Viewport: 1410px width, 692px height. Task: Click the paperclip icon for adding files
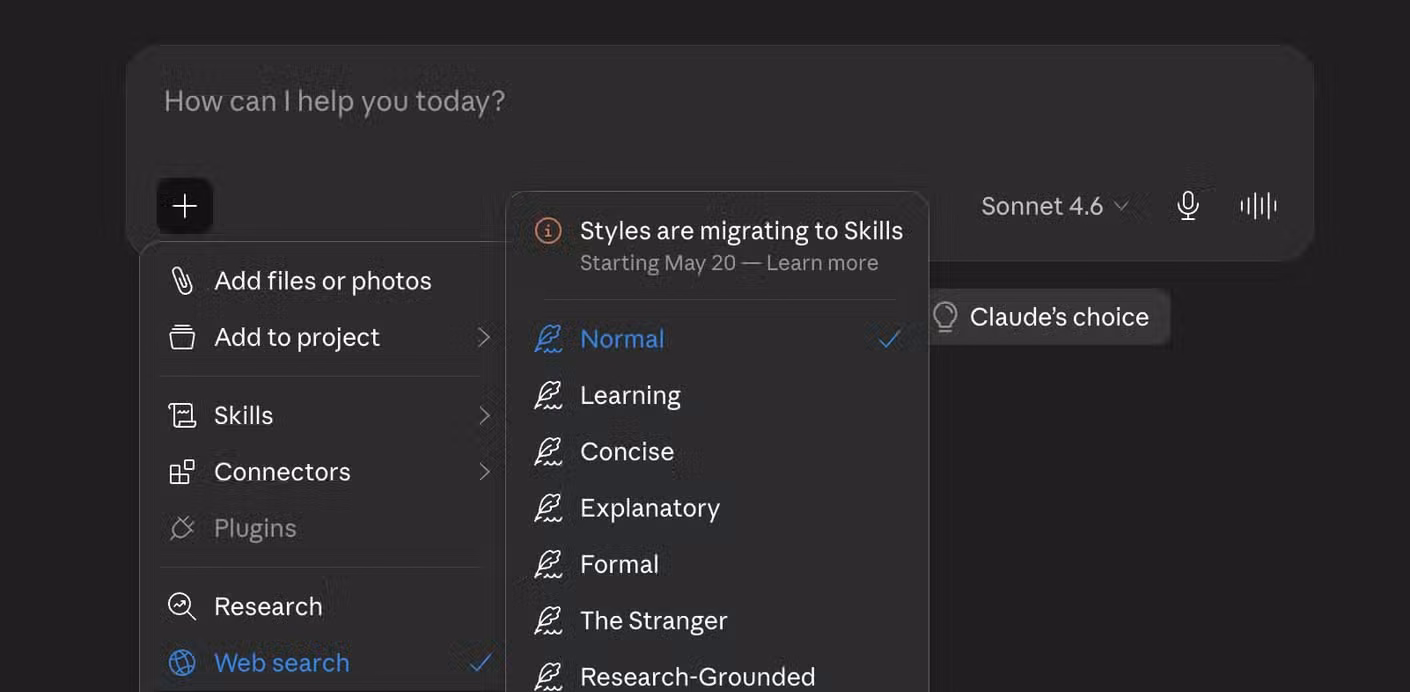click(182, 281)
